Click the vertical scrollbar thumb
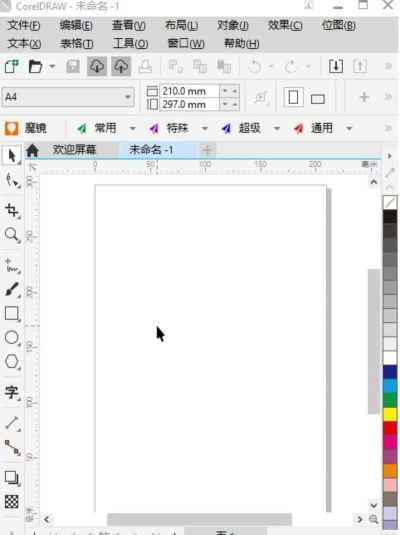 pyautogui.click(x=374, y=341)
